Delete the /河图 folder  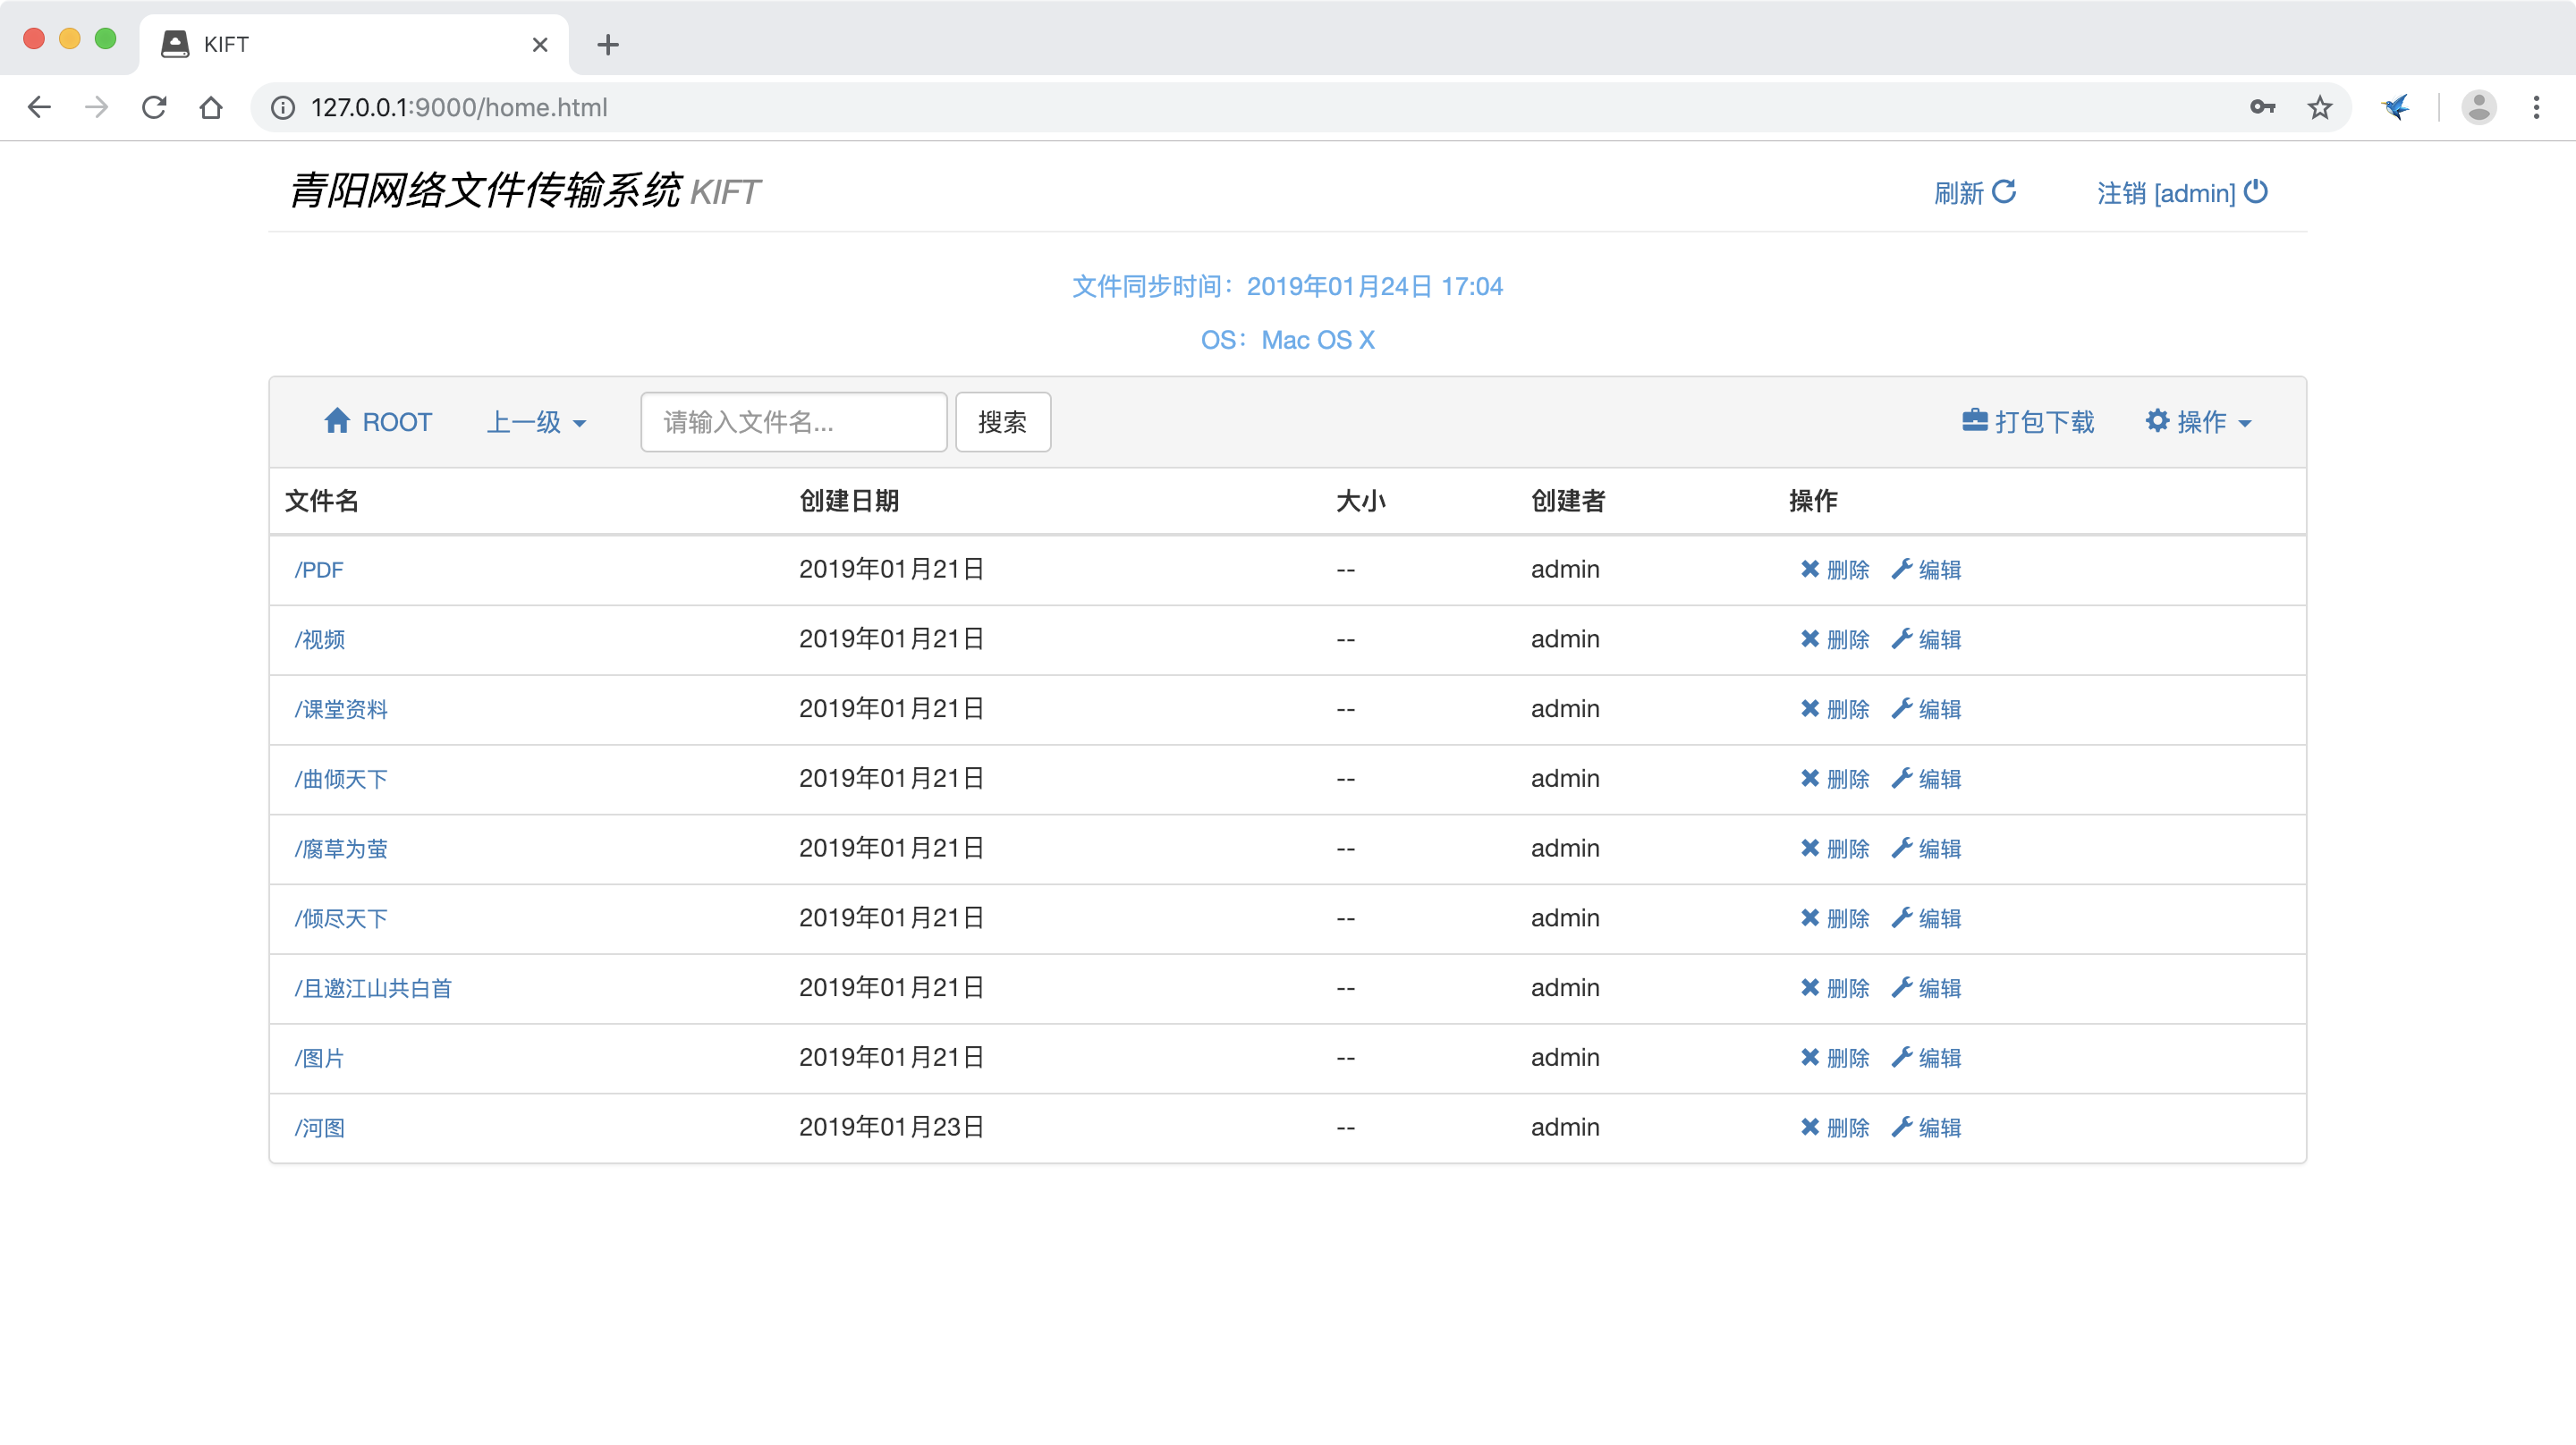(x=1834, y=1127)
